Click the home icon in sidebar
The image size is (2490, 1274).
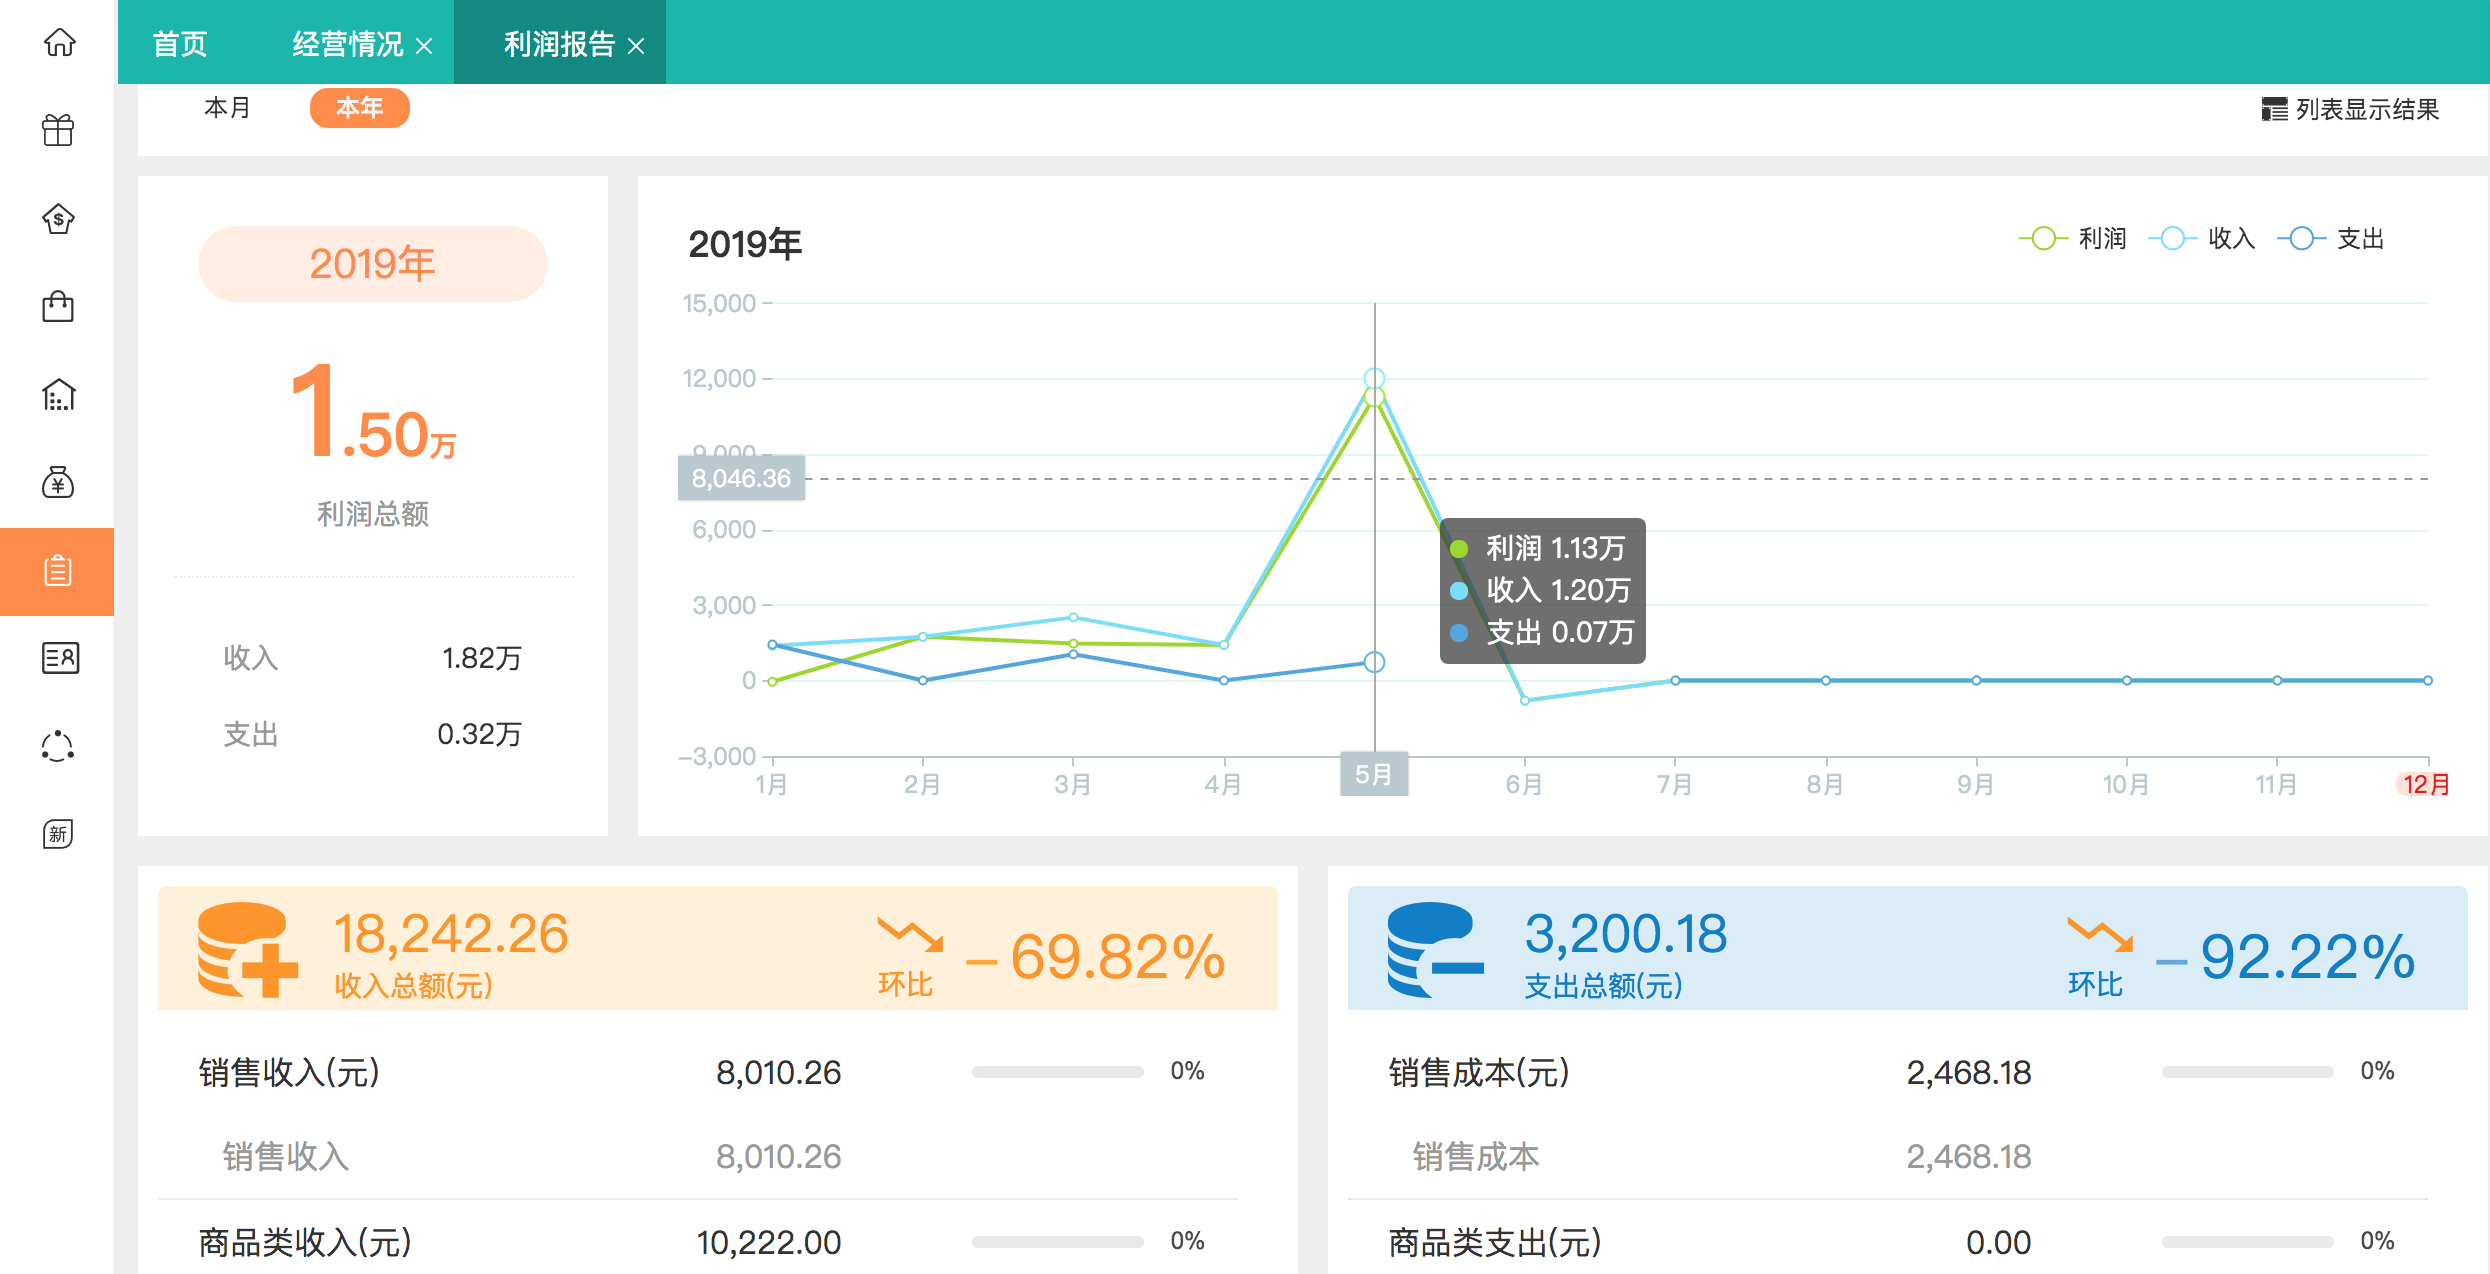[x=57, y=44]
